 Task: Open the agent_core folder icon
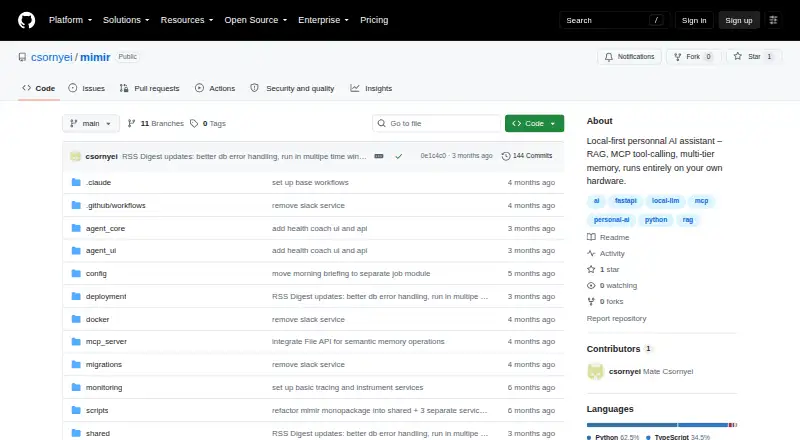(x=76, y=228)
